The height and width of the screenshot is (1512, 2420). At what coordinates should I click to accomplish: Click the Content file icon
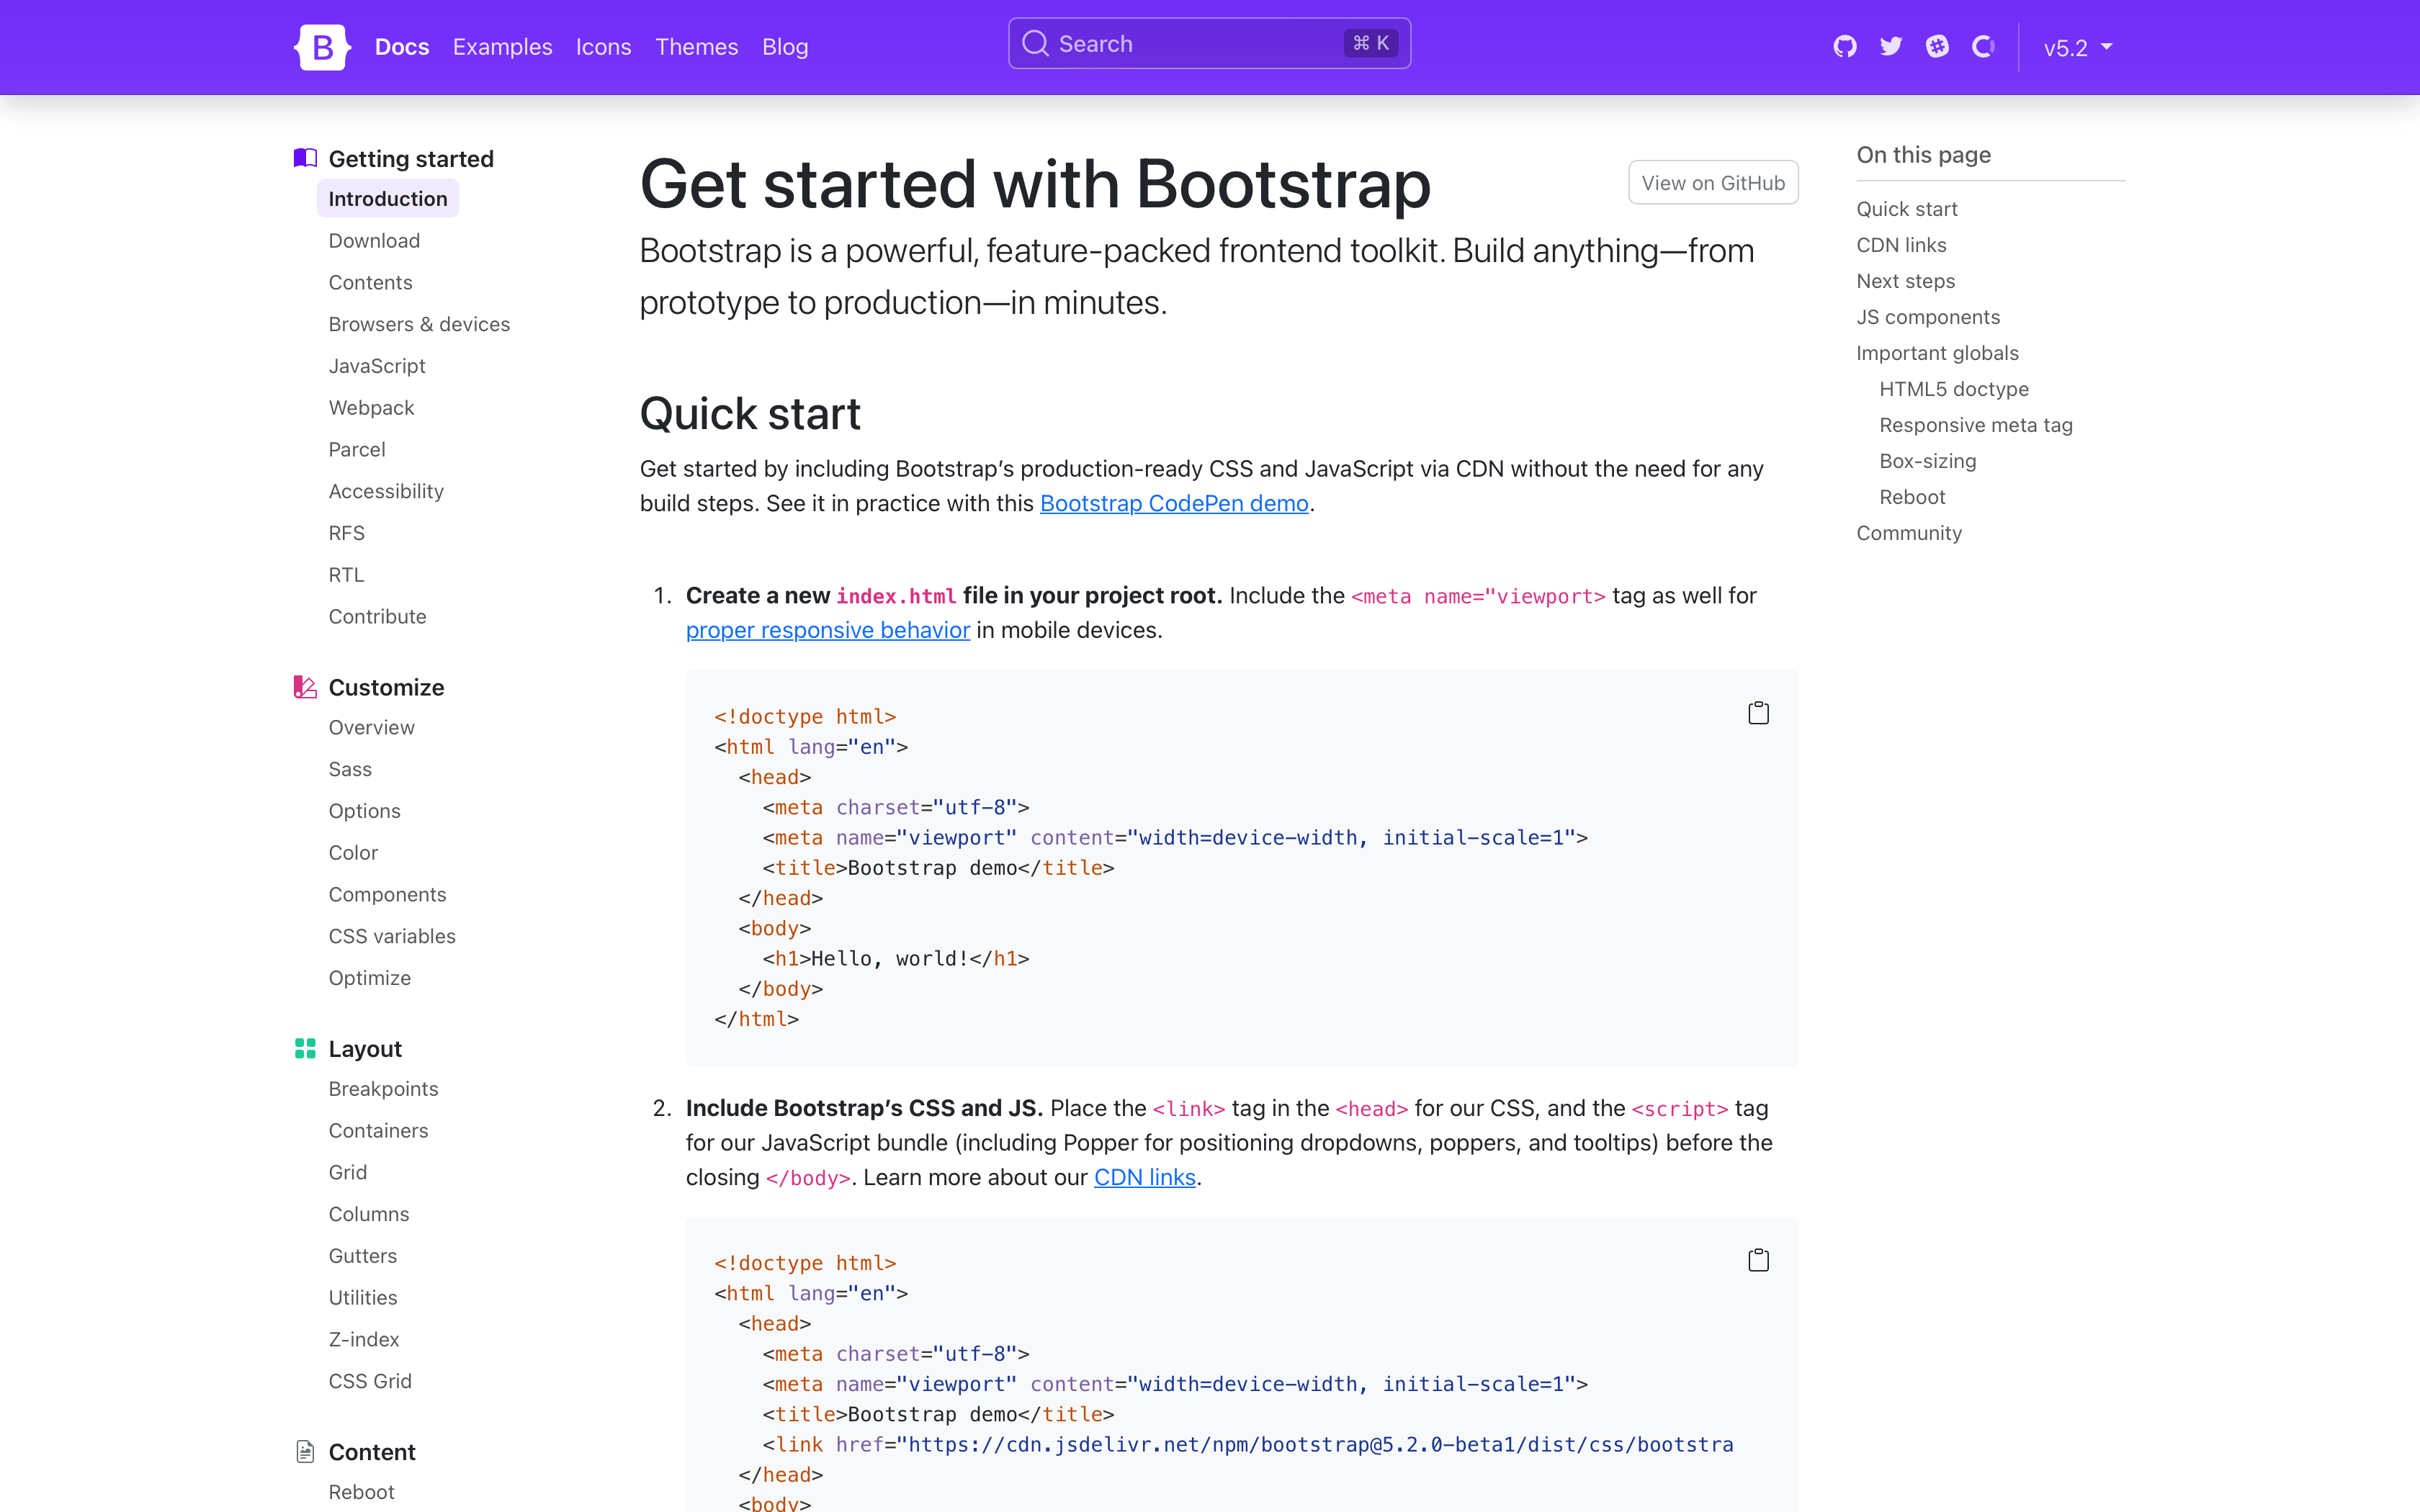click(x=305, y=1449)
